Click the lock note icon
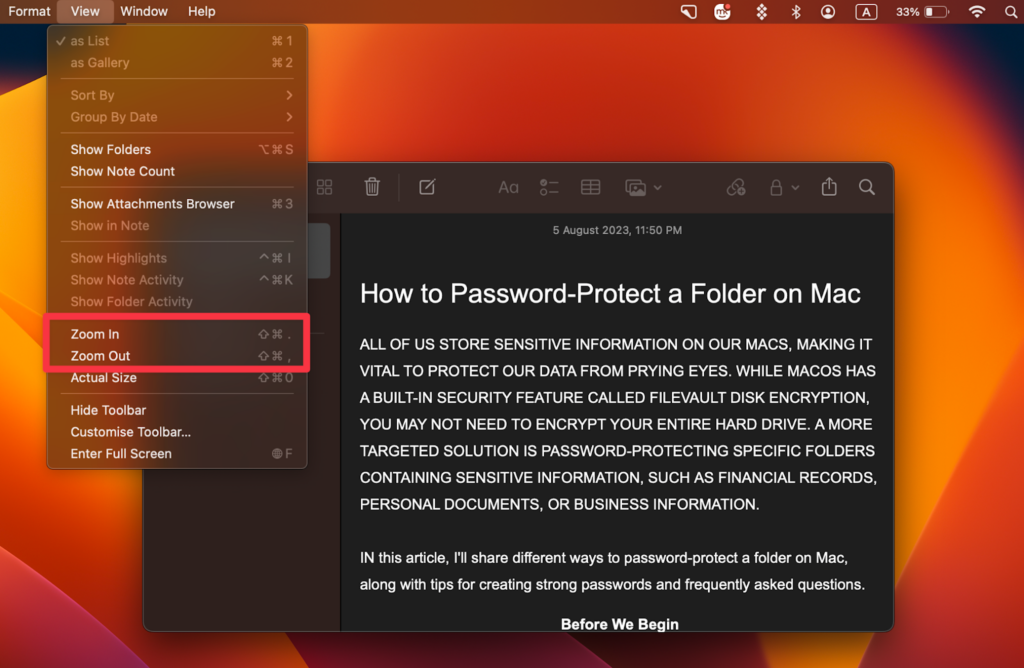Image resolution: width=1024 pixels, height=668 pixels. 776,188
